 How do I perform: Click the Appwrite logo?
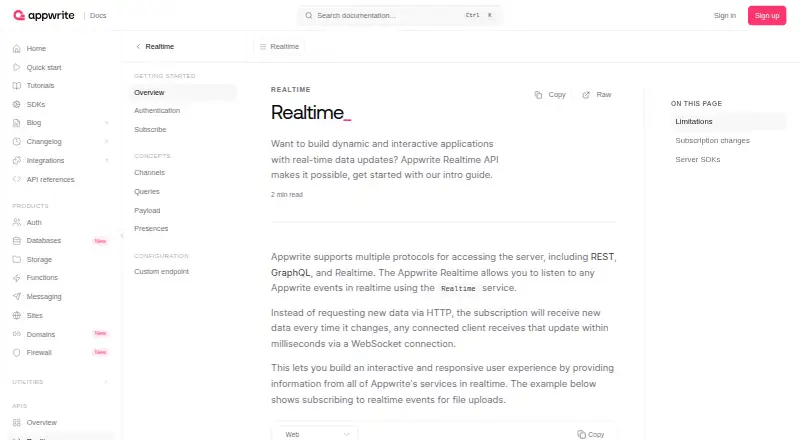pos(44,15)
